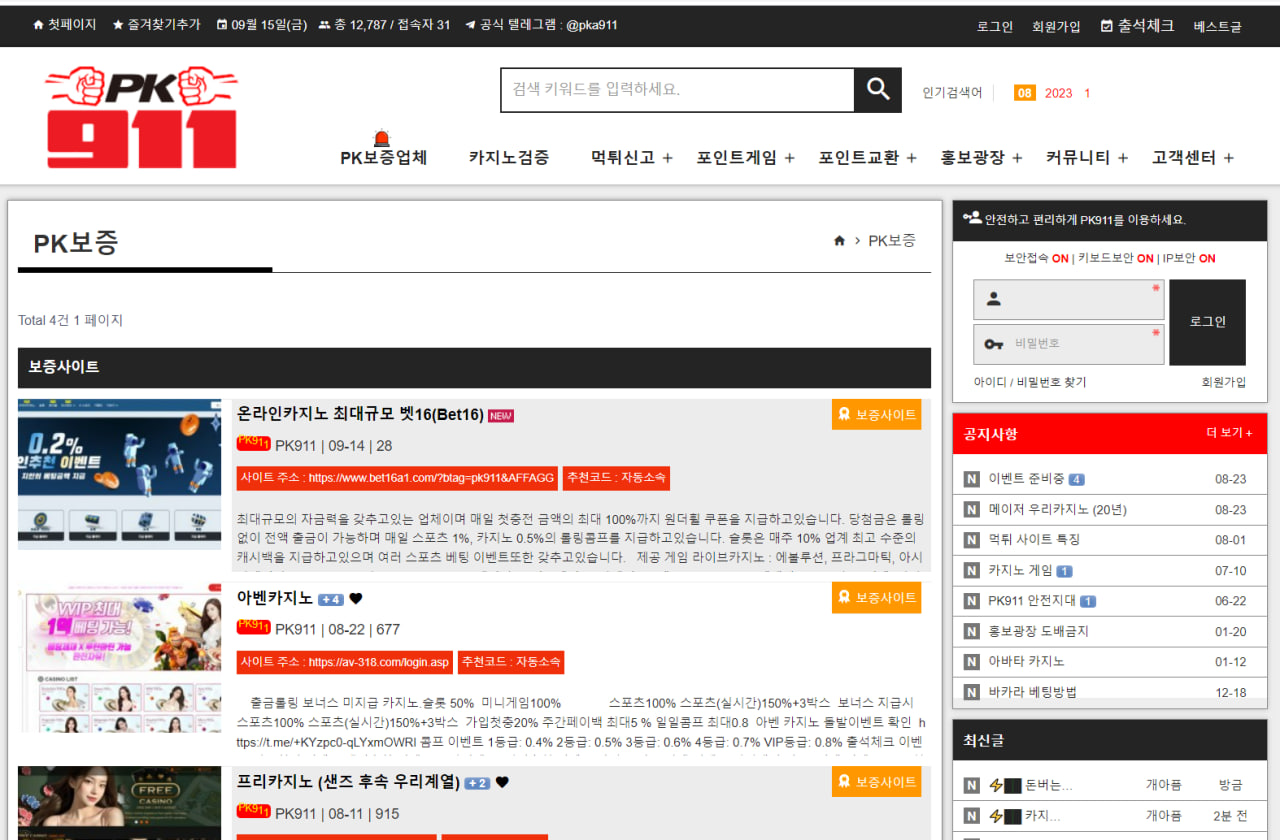Open 공식 텔레그램 link with Telegram icon
This screenshot has height=840, width=1280.
[541, 25]
